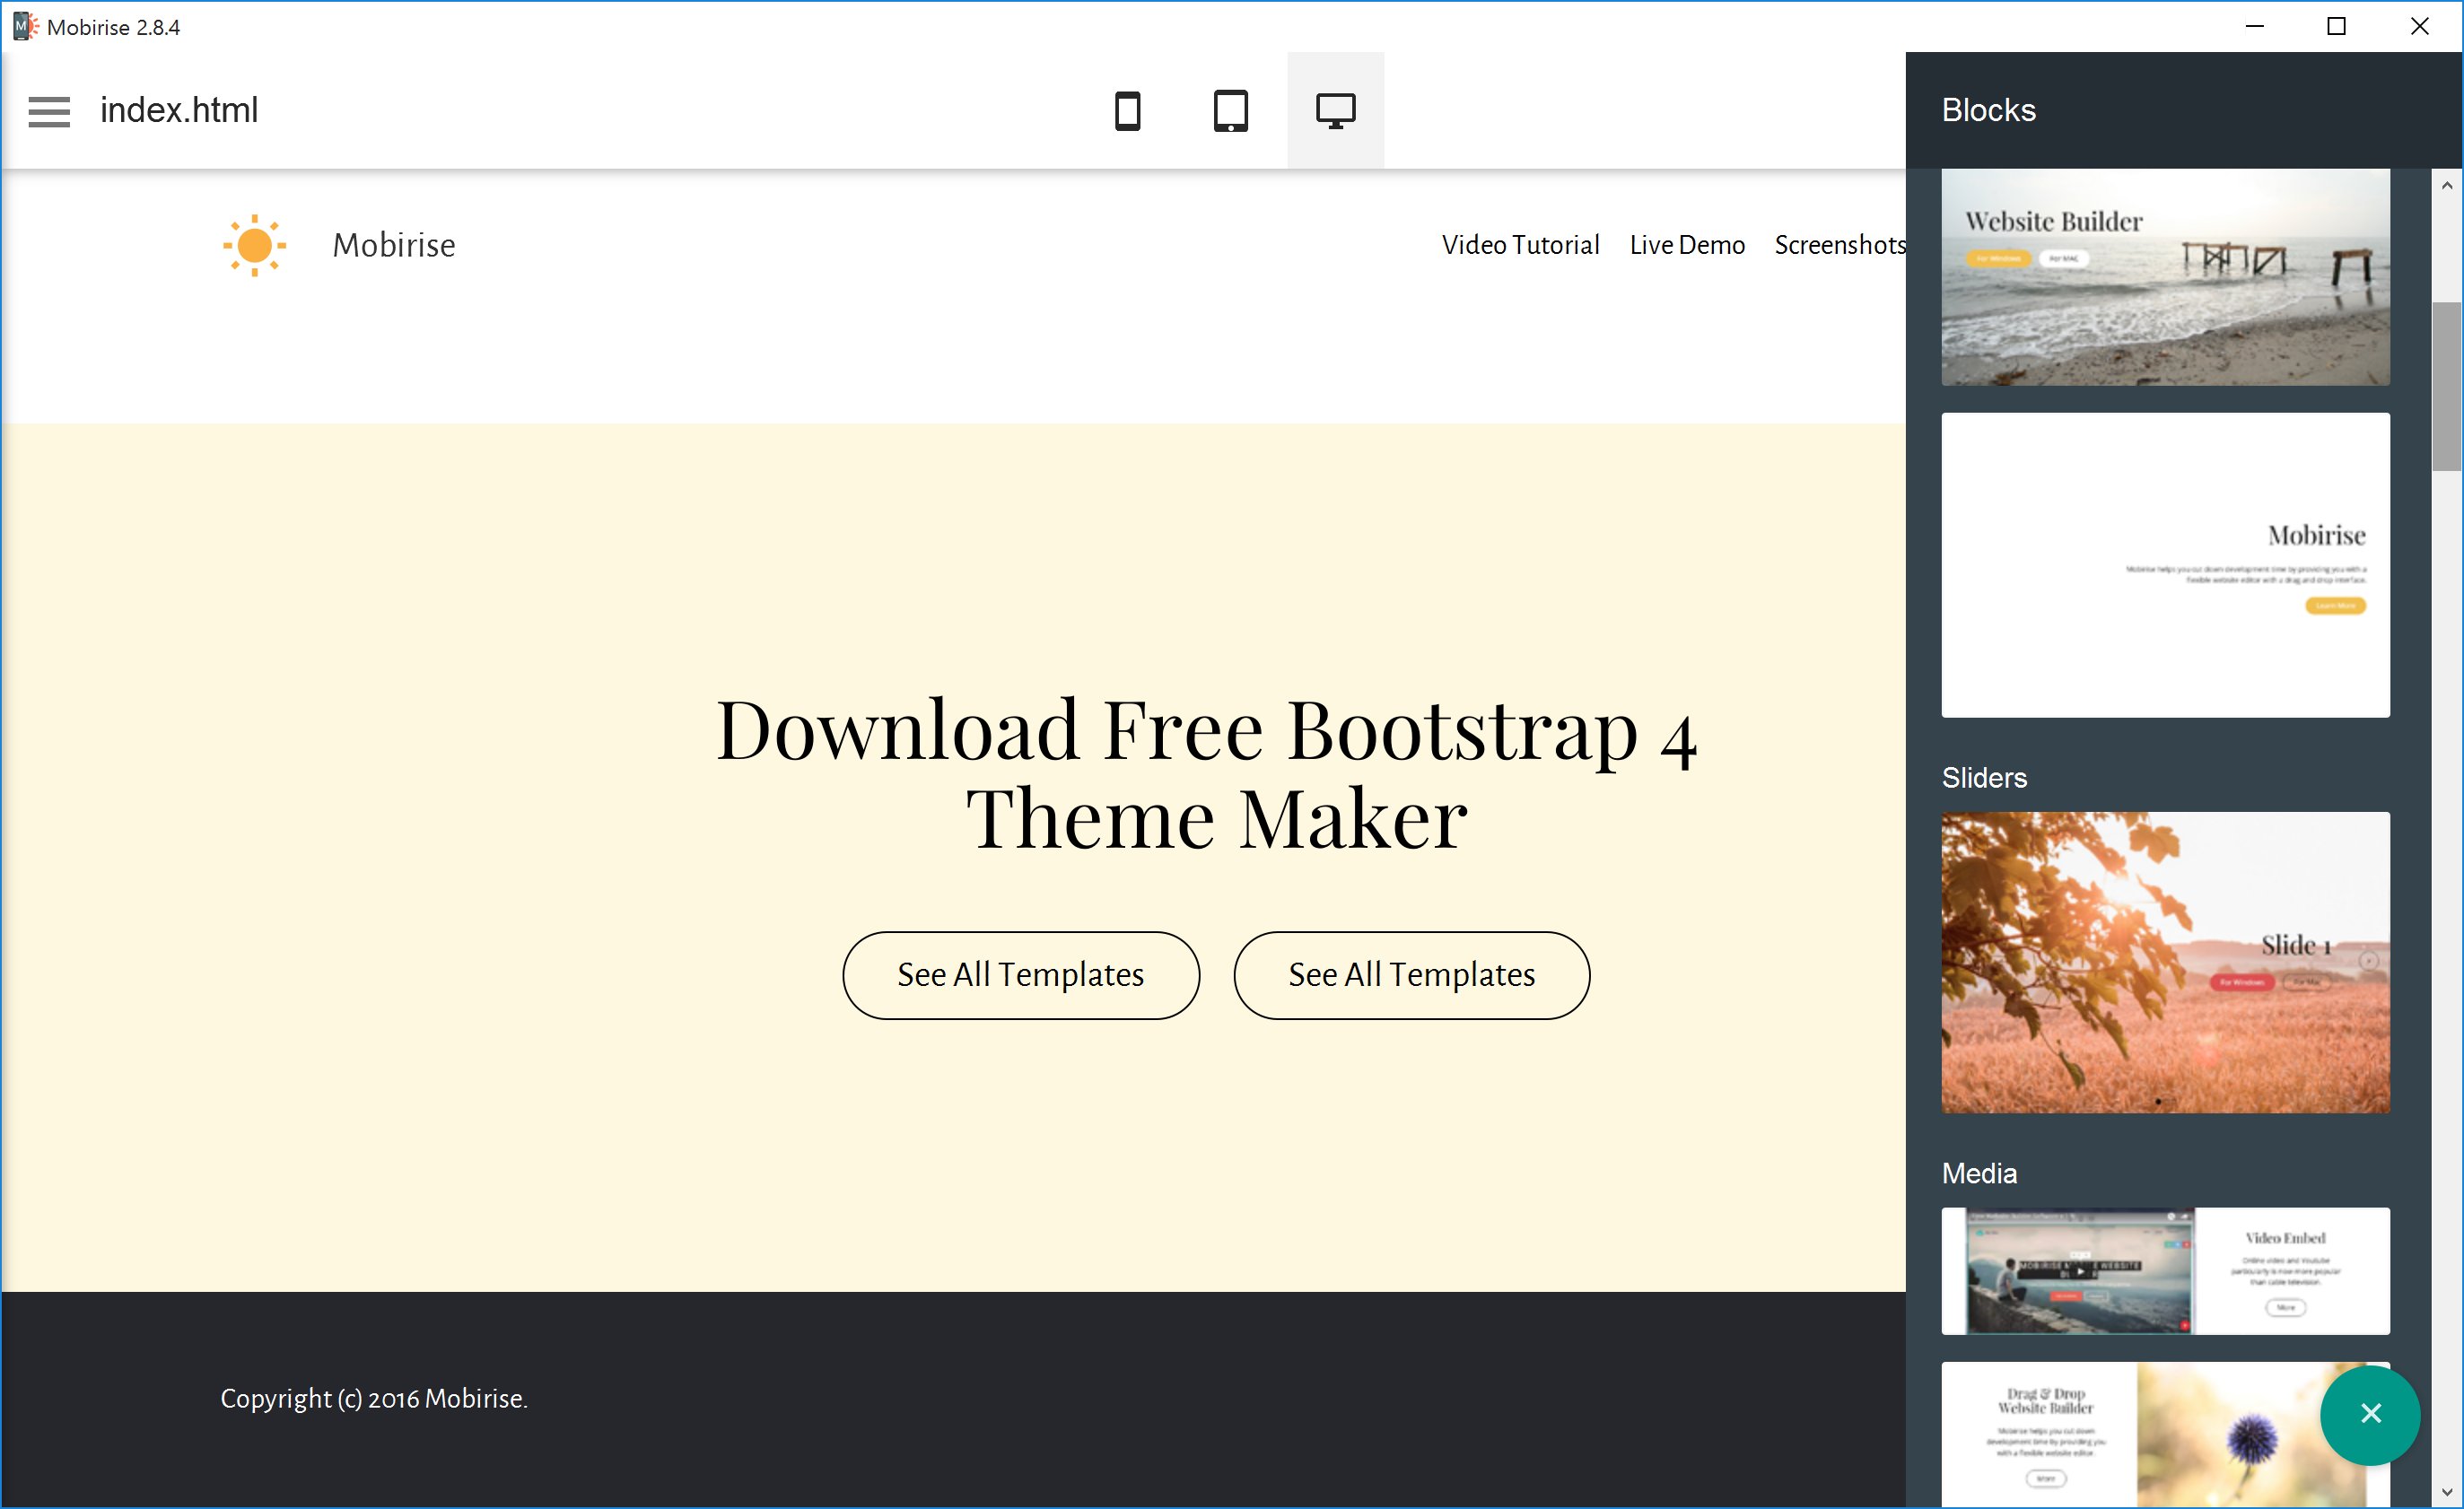Expand the Media section in Blocks
2464x1509 pixels.
coord(1980,1173)
